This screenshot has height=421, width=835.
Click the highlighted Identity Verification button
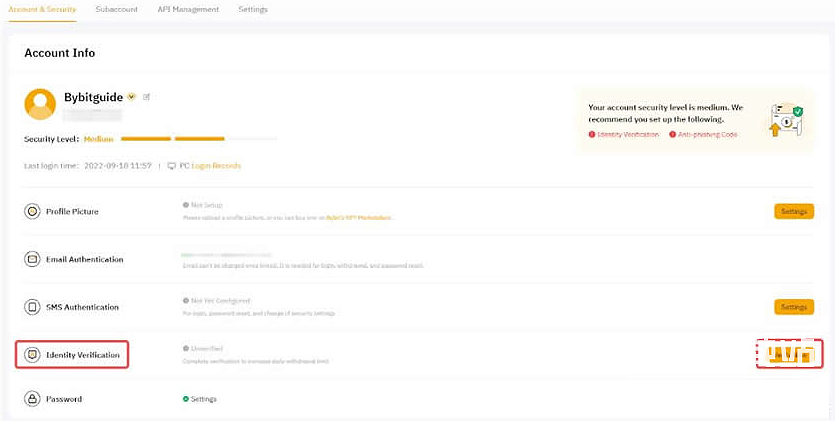[789, 354]
